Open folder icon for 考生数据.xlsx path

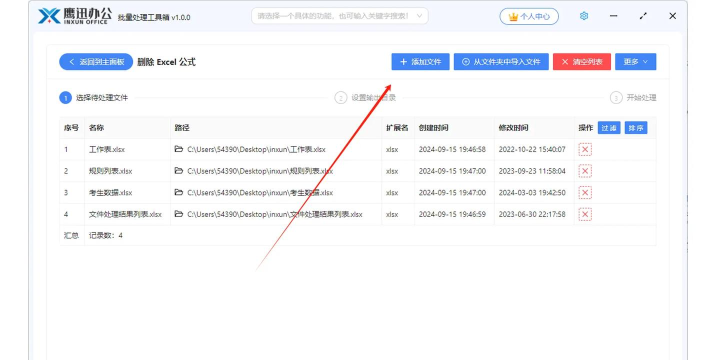pos(179,193)
